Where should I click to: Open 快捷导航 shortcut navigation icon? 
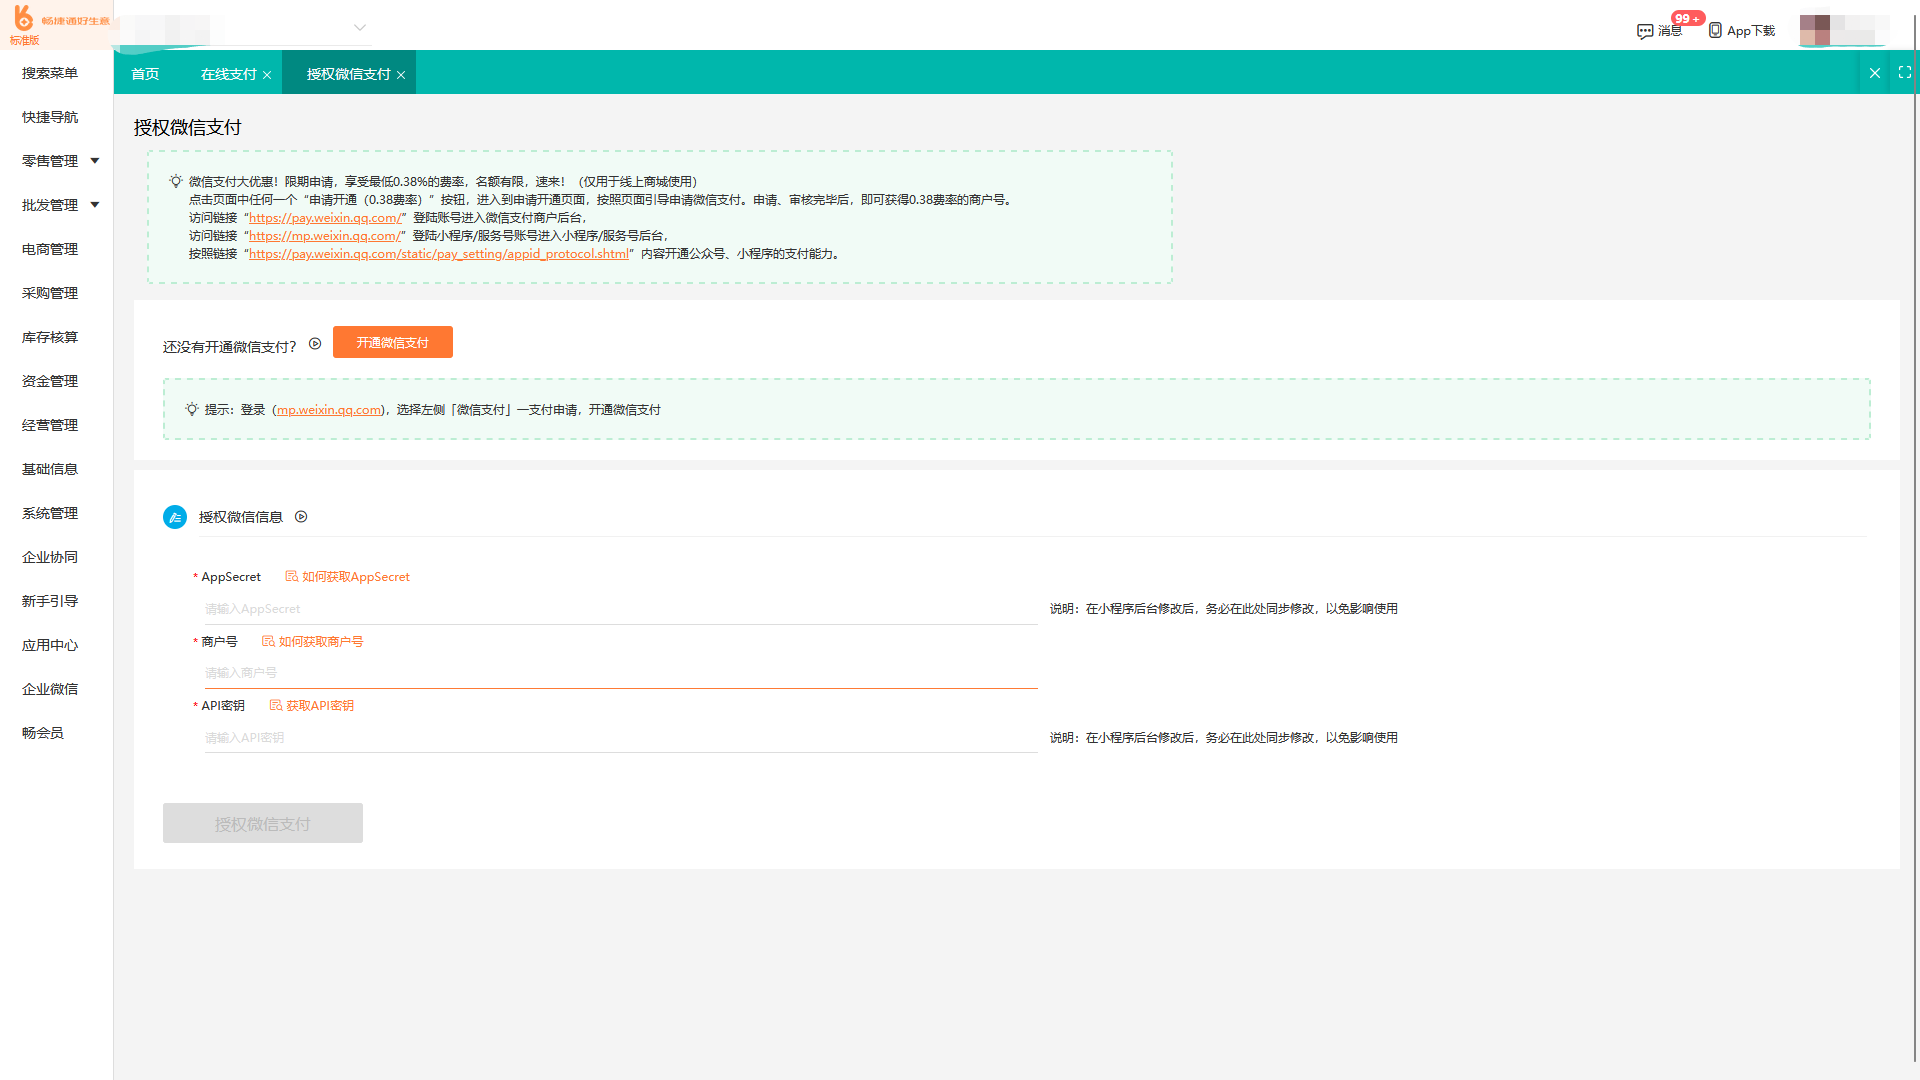(49, 116)
